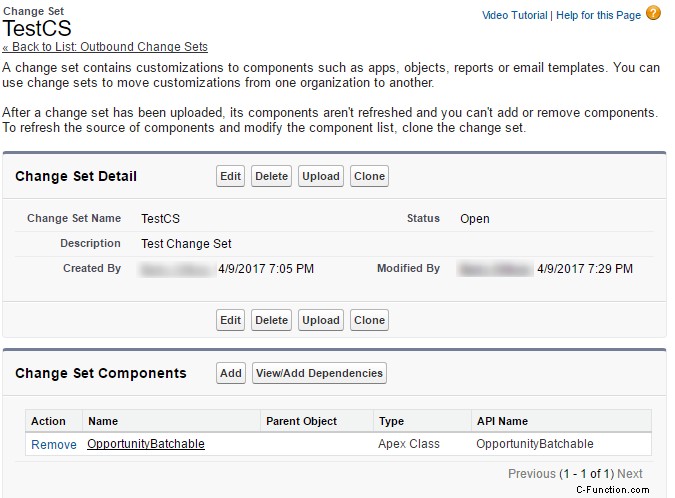Open the Video Tutorial link
Screen dimensions: 675x498
point(514,15)
